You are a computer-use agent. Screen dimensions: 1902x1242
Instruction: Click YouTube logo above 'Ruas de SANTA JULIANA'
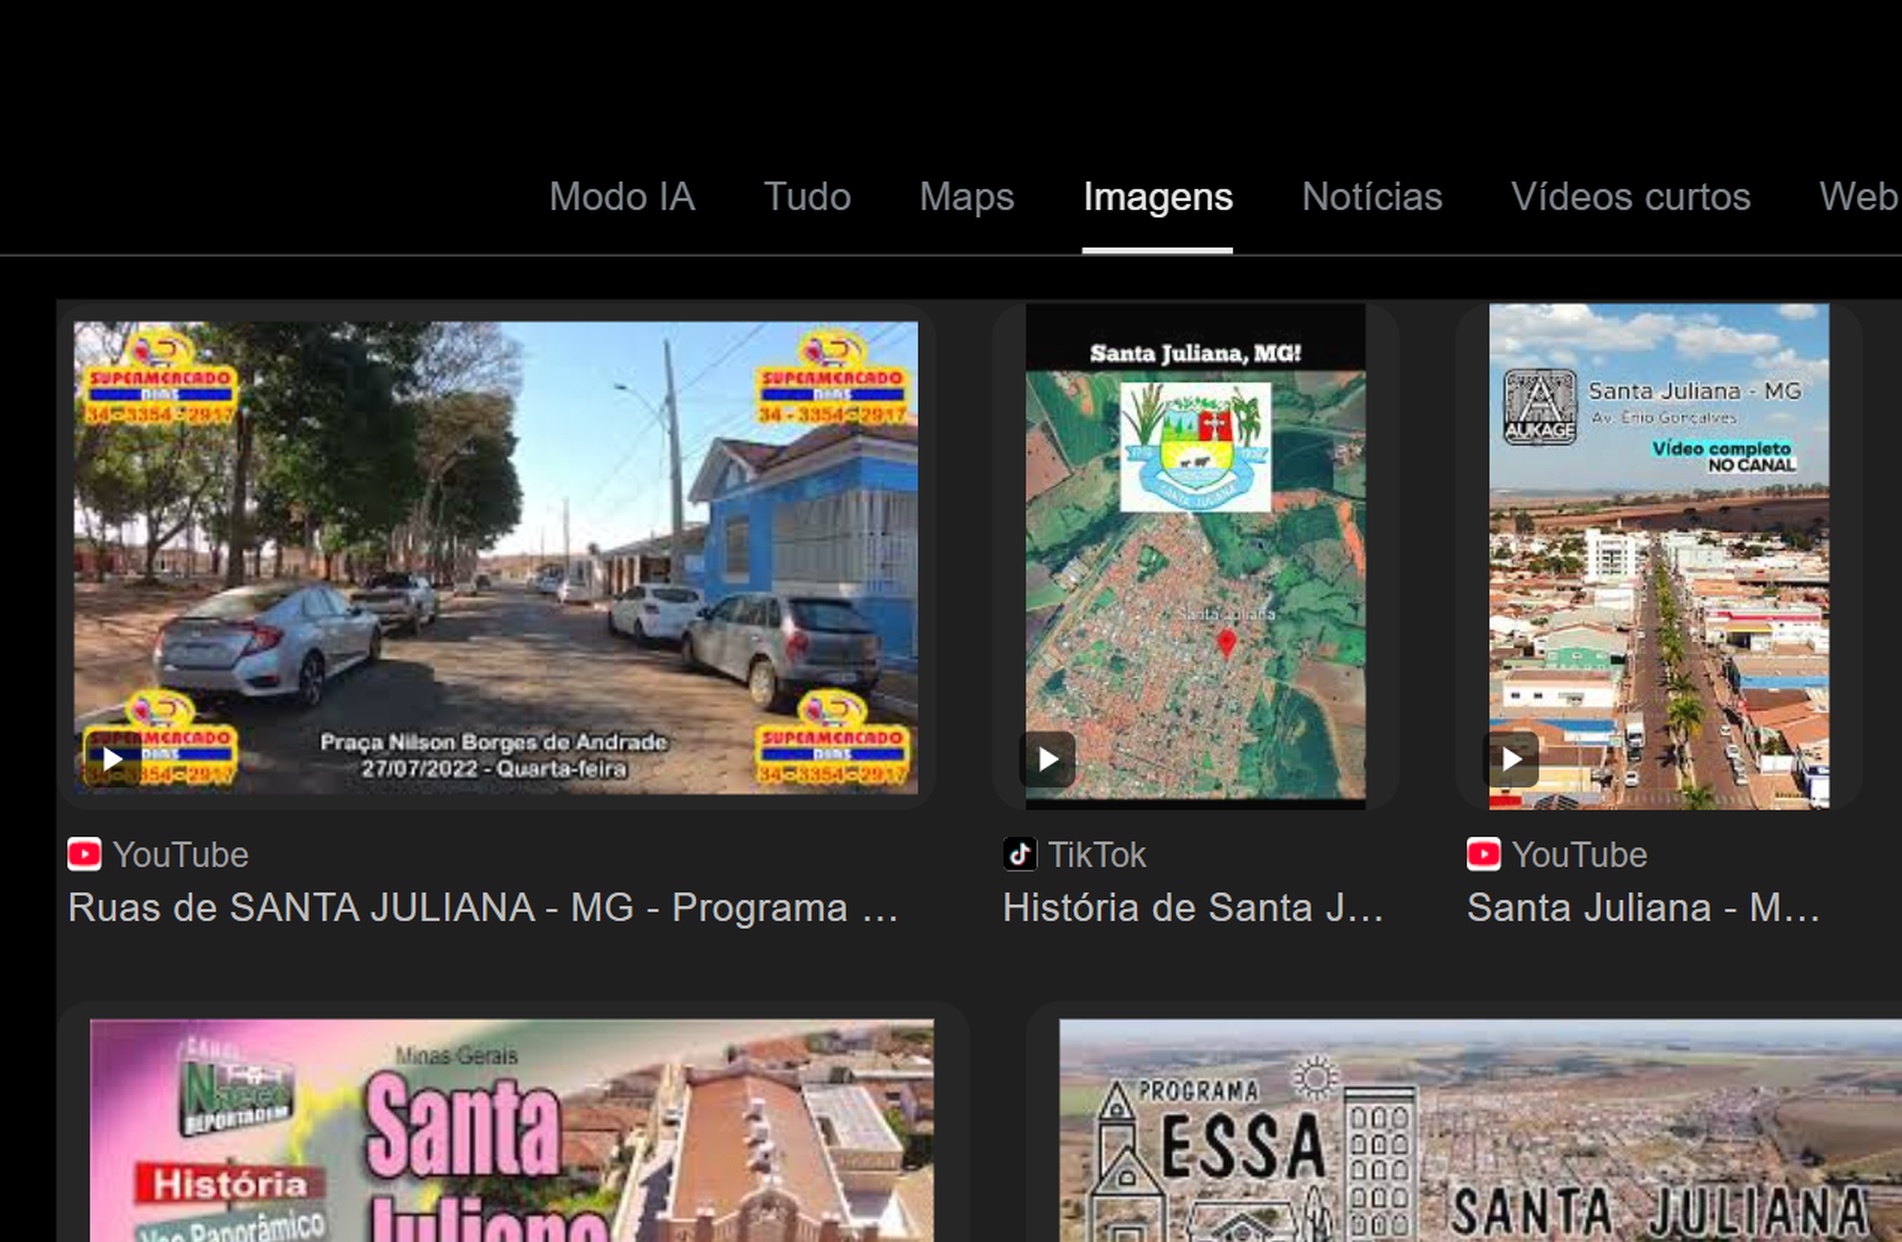point(85,854)
